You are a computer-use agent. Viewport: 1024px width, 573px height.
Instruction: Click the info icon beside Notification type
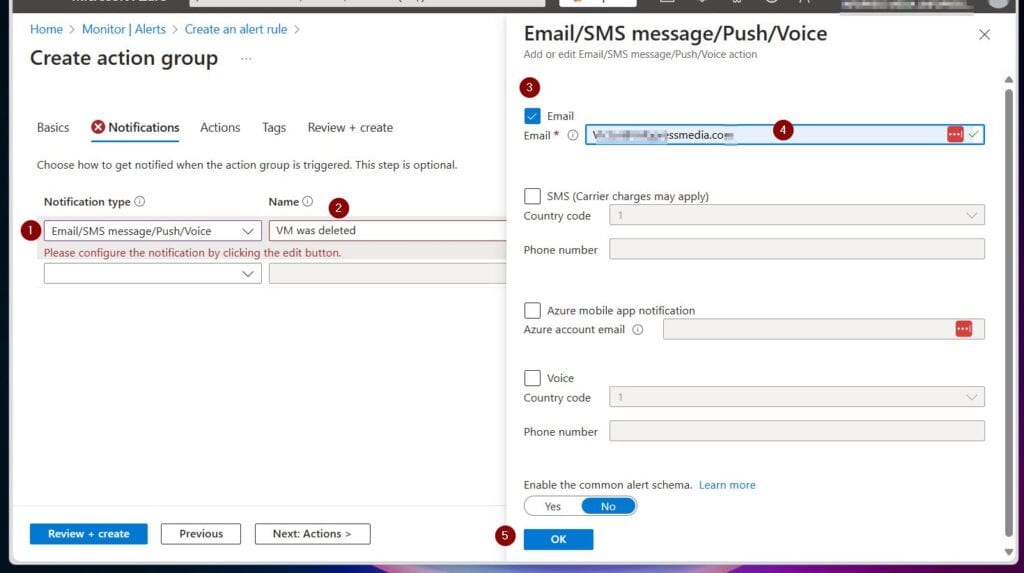point(140,201)
